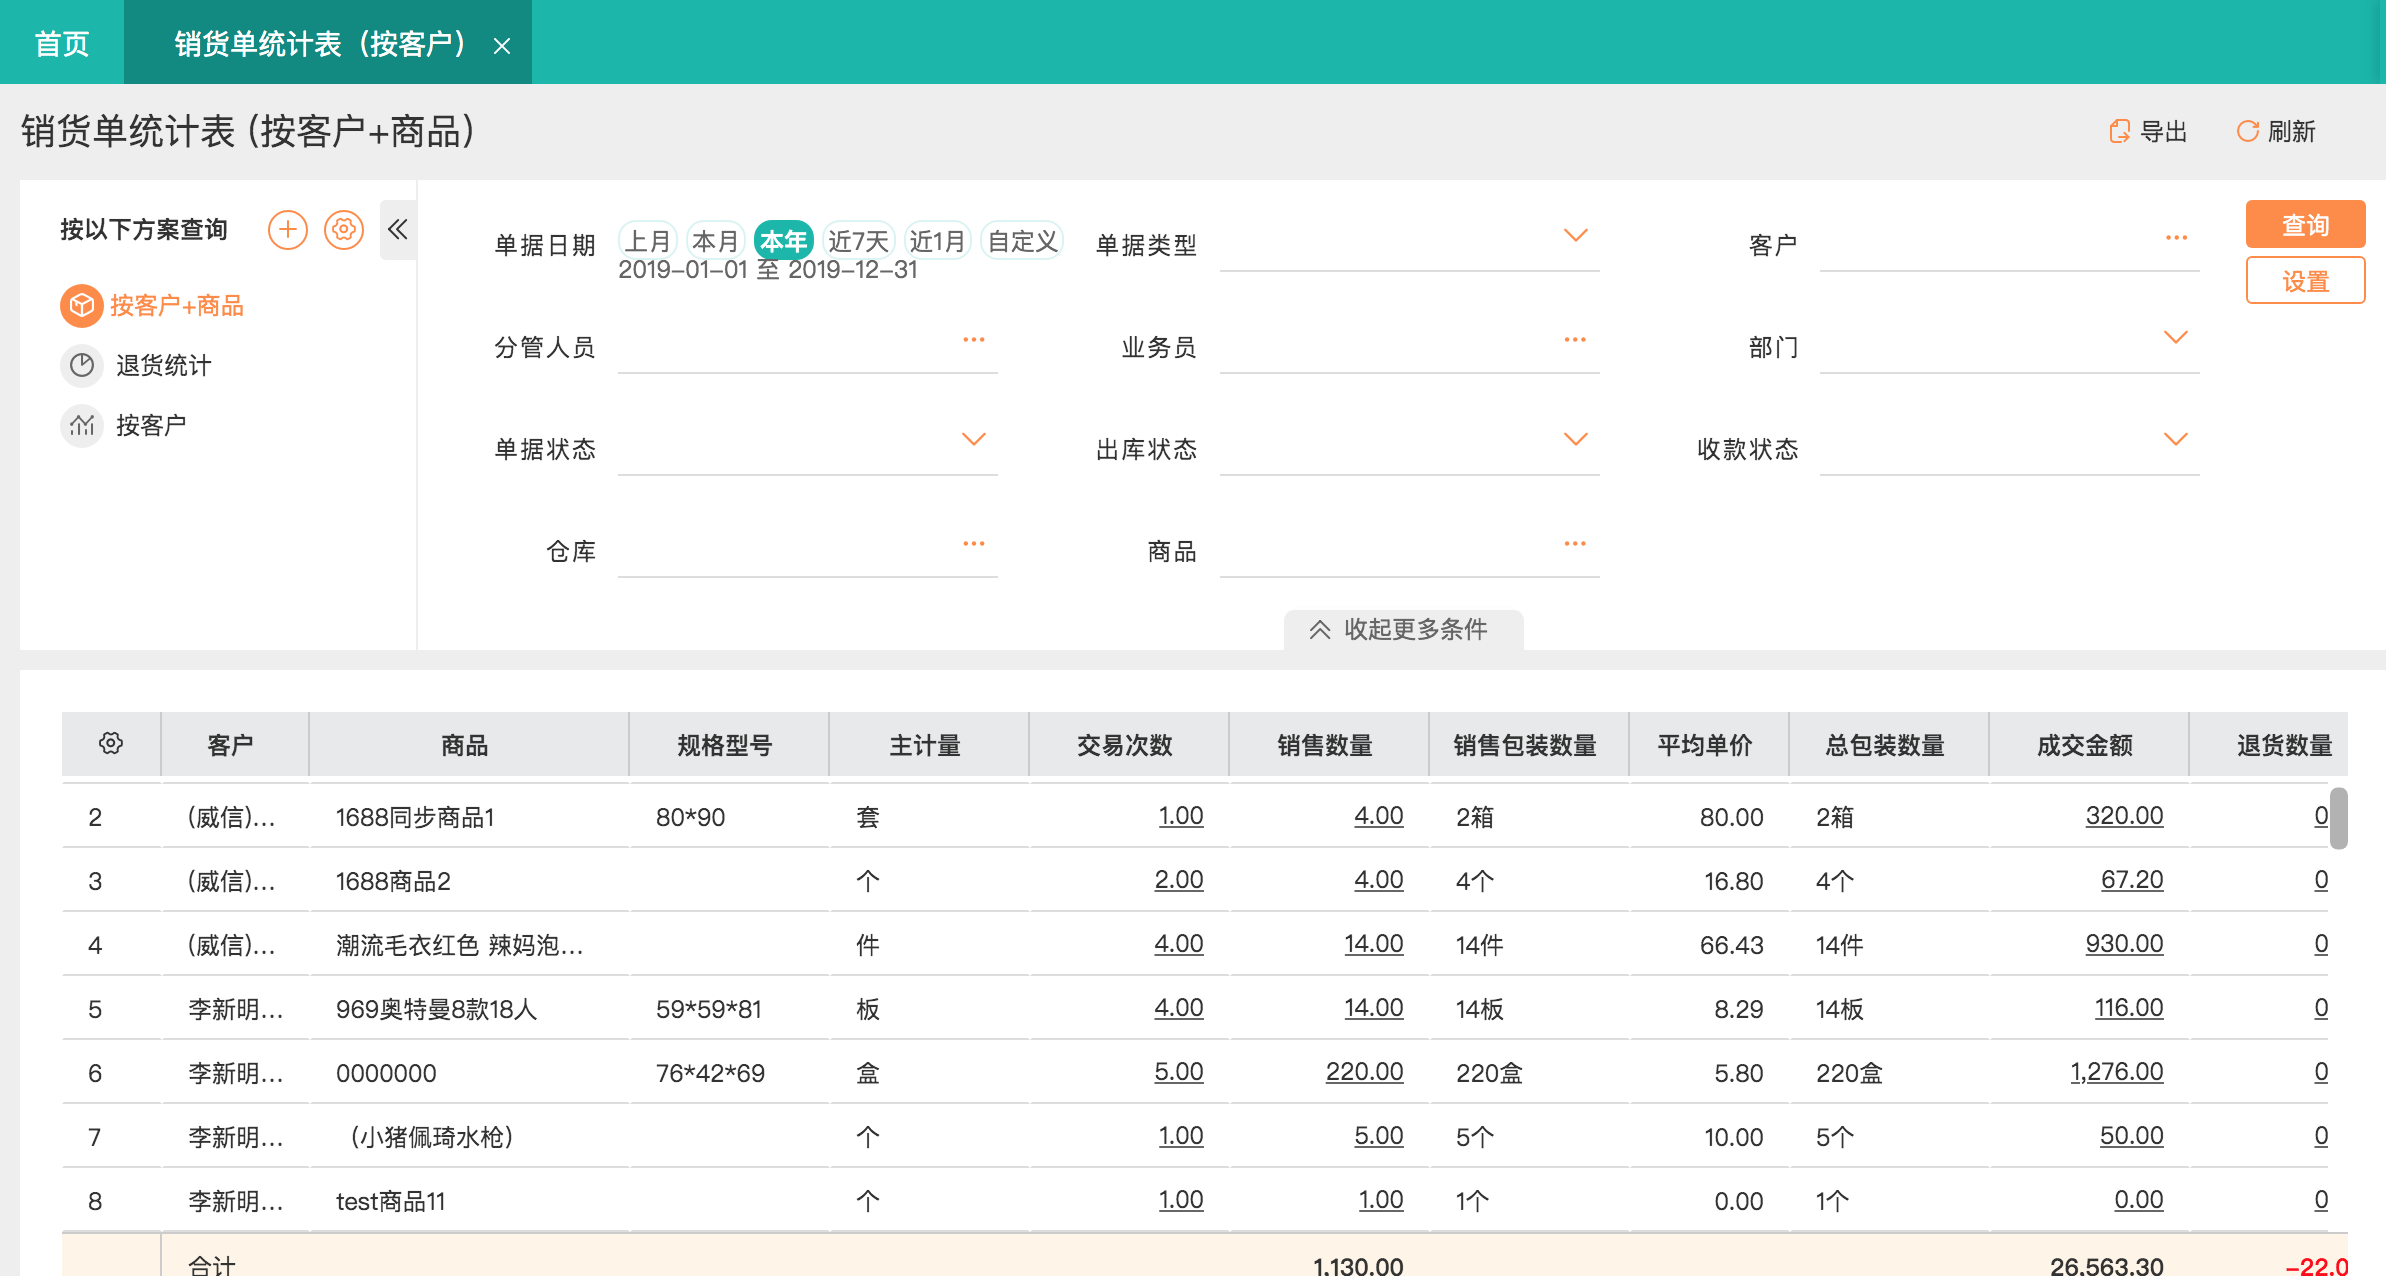Click the 退货统计 clock icon
Image resolution: width=2386 pixels, height=1276 pixels.
coord(80,366)
